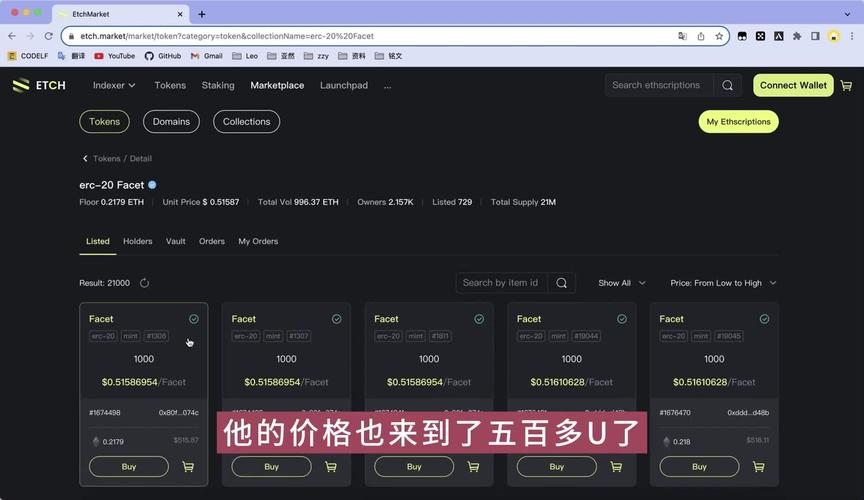864x500 pixels.
Task: Click the back arrow beside Tokens / Detail
Action: (85, 158)
